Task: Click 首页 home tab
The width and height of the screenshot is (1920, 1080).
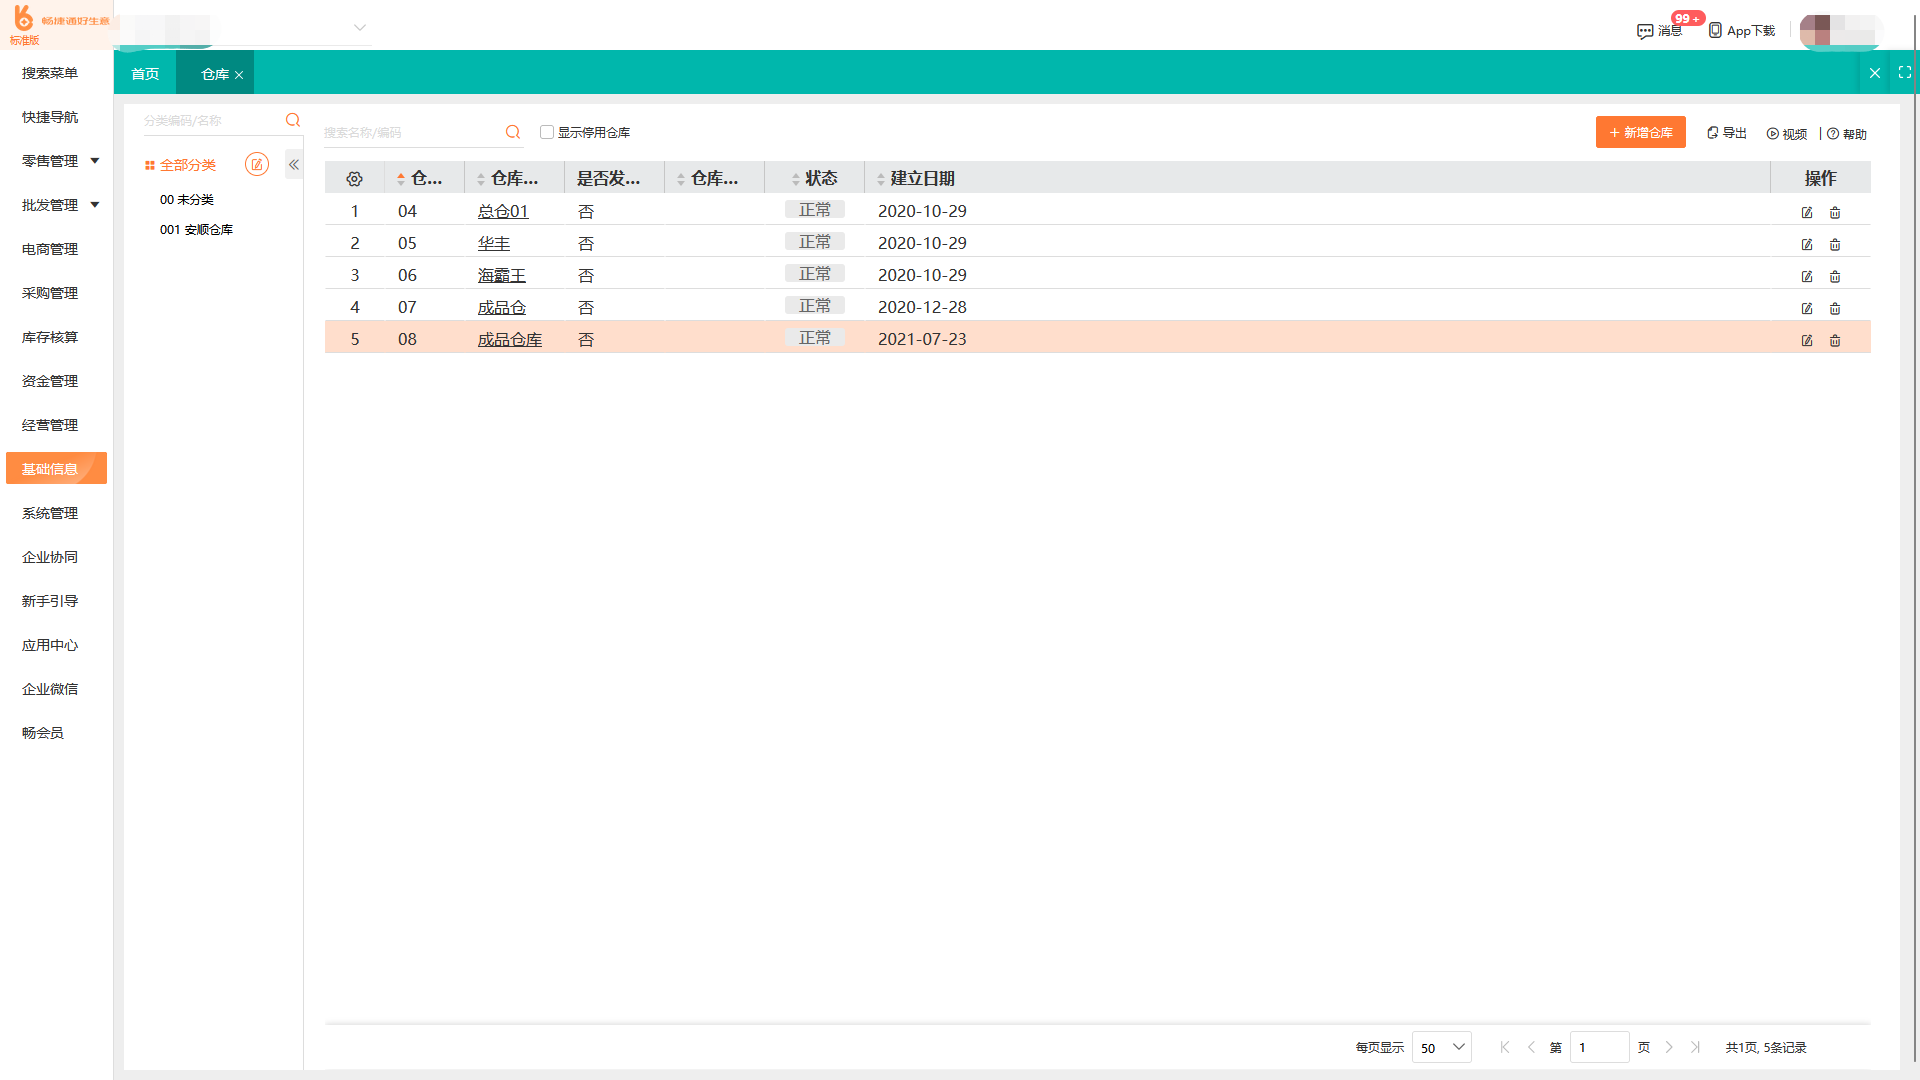Action: tap(145, 73)
